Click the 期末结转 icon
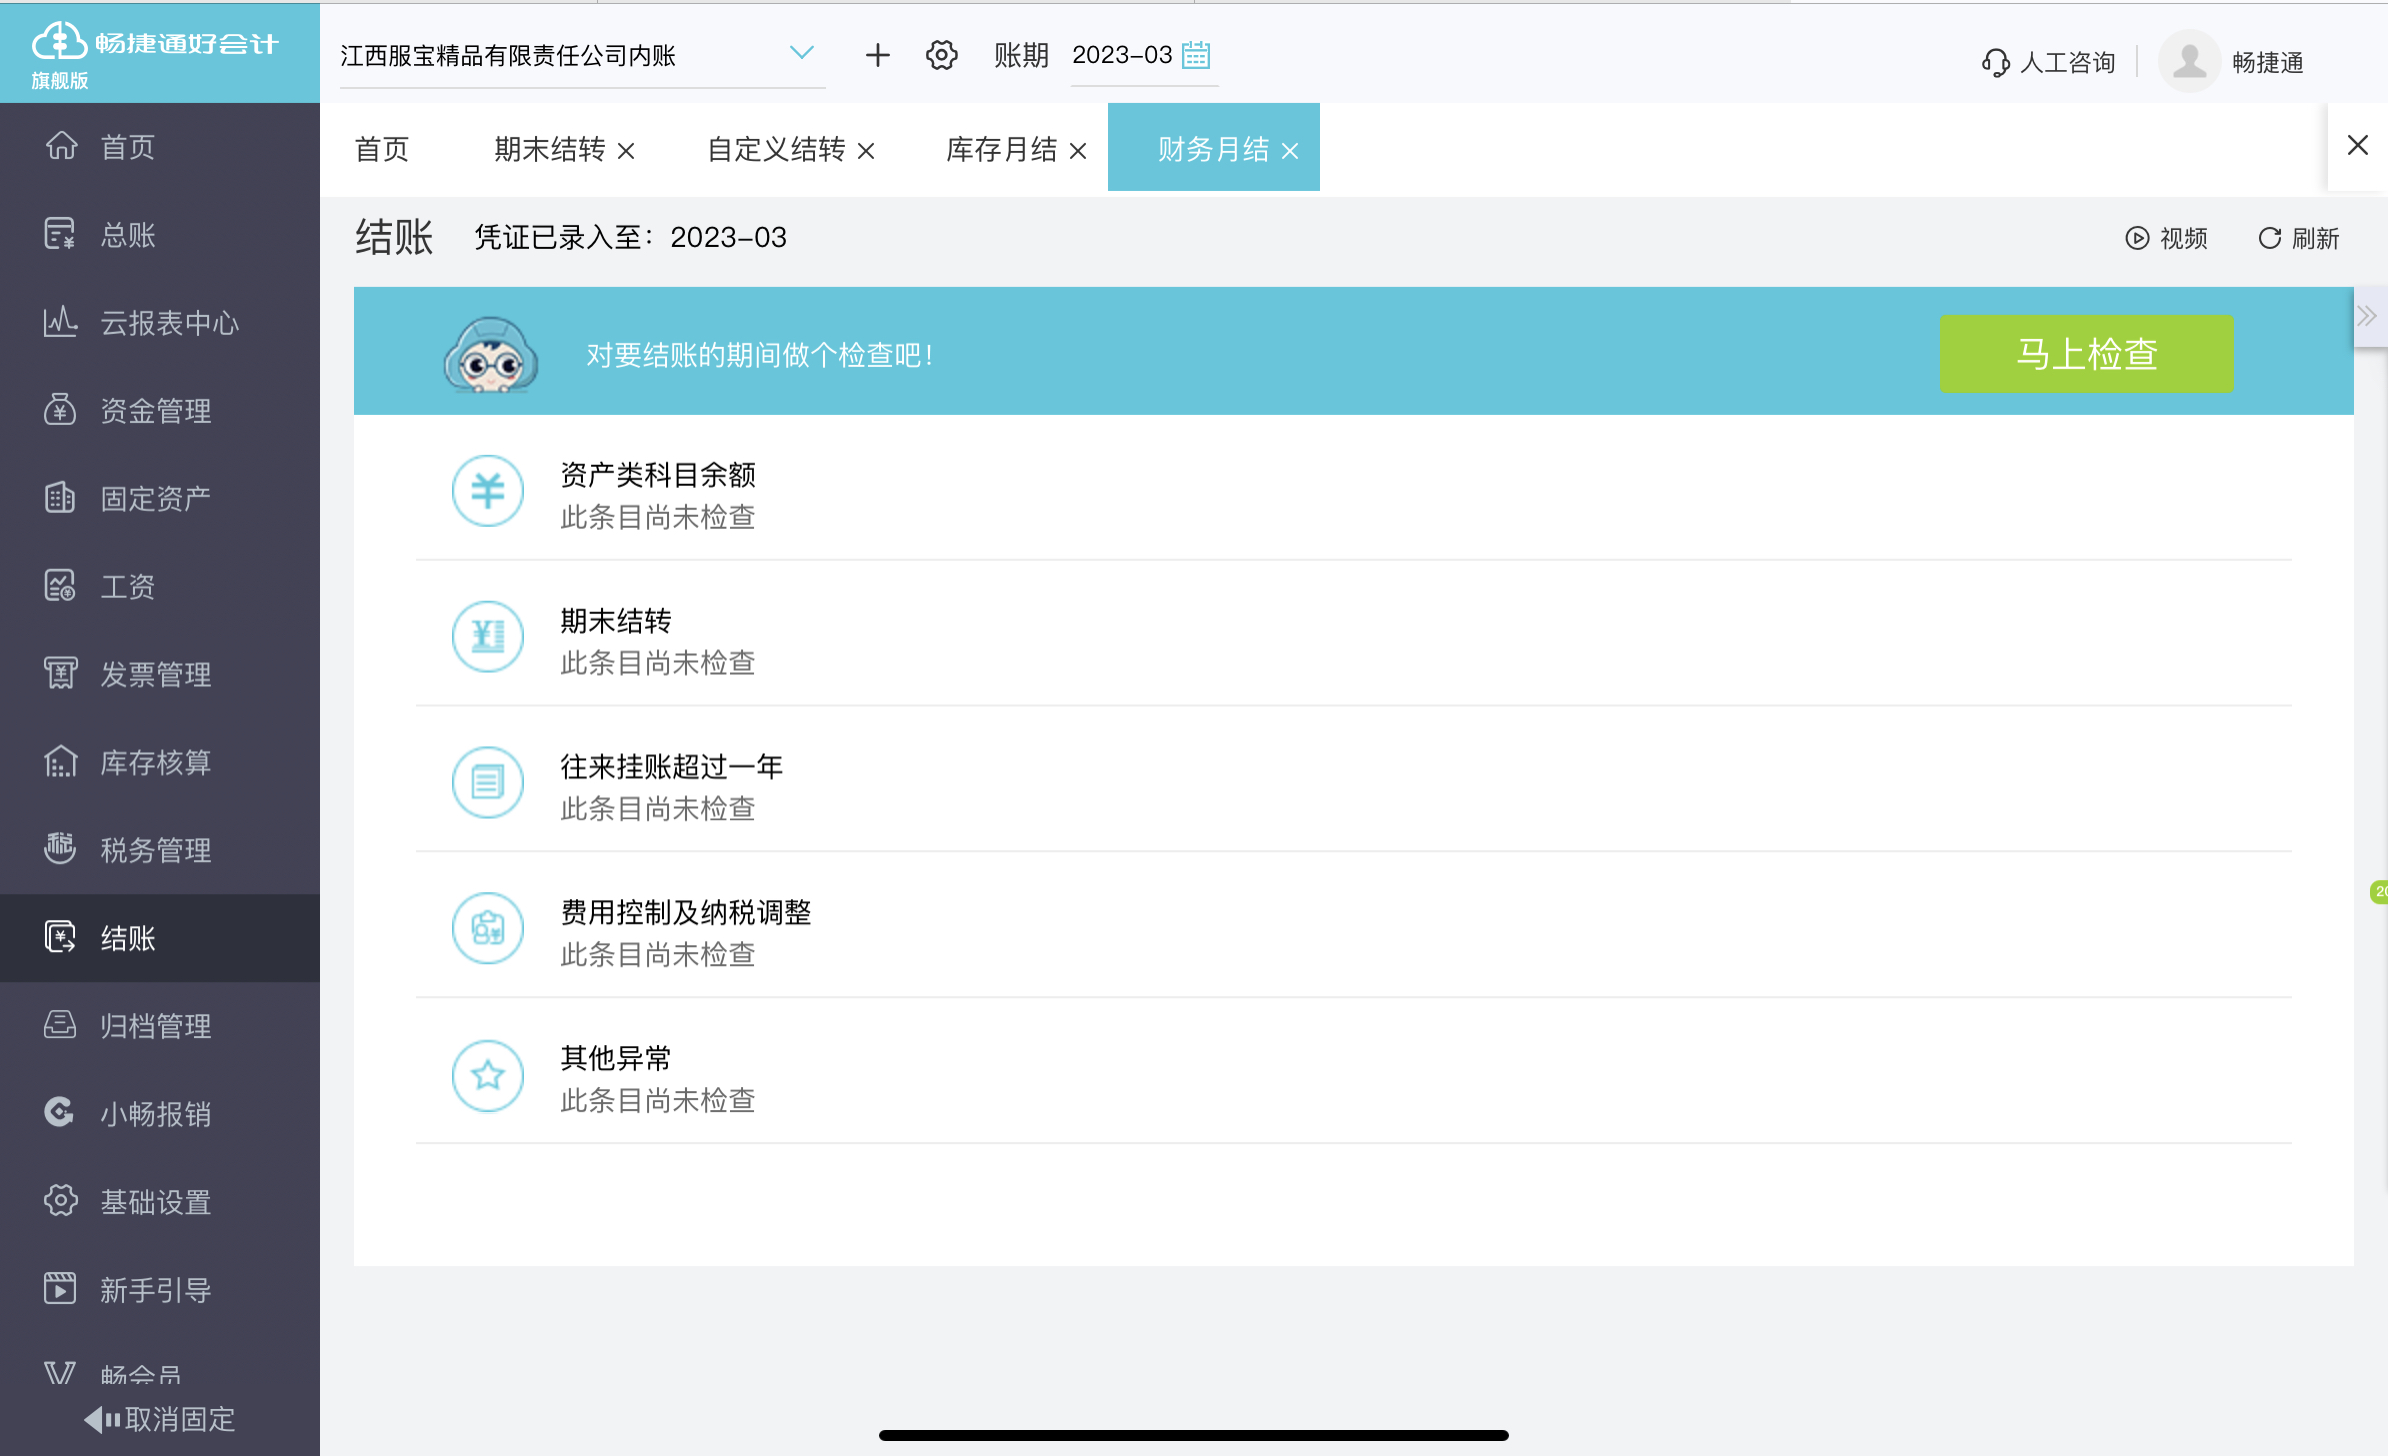The image size is (2388, 1456). pyautogui.click(x=486, y=636)
